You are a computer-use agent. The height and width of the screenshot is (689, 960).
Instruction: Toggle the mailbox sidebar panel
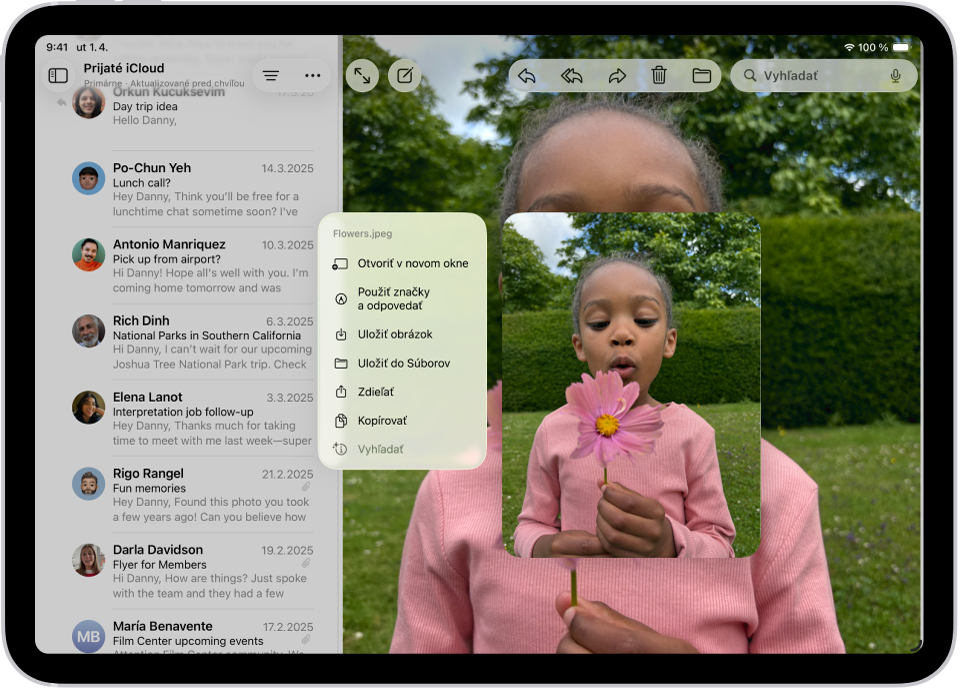pos(58,76)
